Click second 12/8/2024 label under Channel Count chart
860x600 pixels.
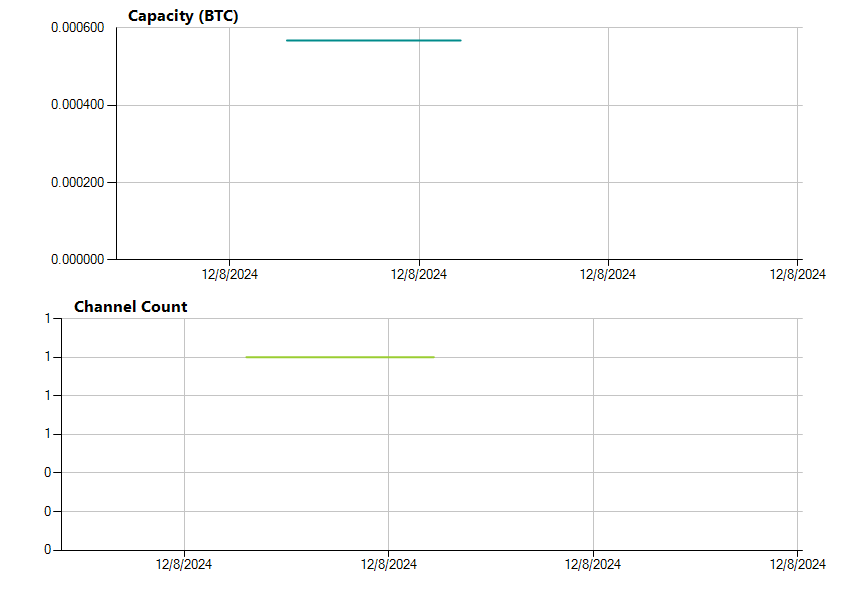pyautogui.click(x=389, y=565)
